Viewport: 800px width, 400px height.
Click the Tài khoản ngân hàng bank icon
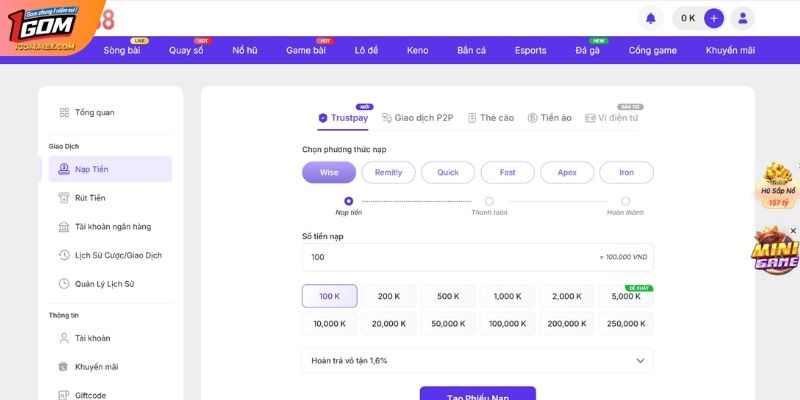(x=64, y=226)
